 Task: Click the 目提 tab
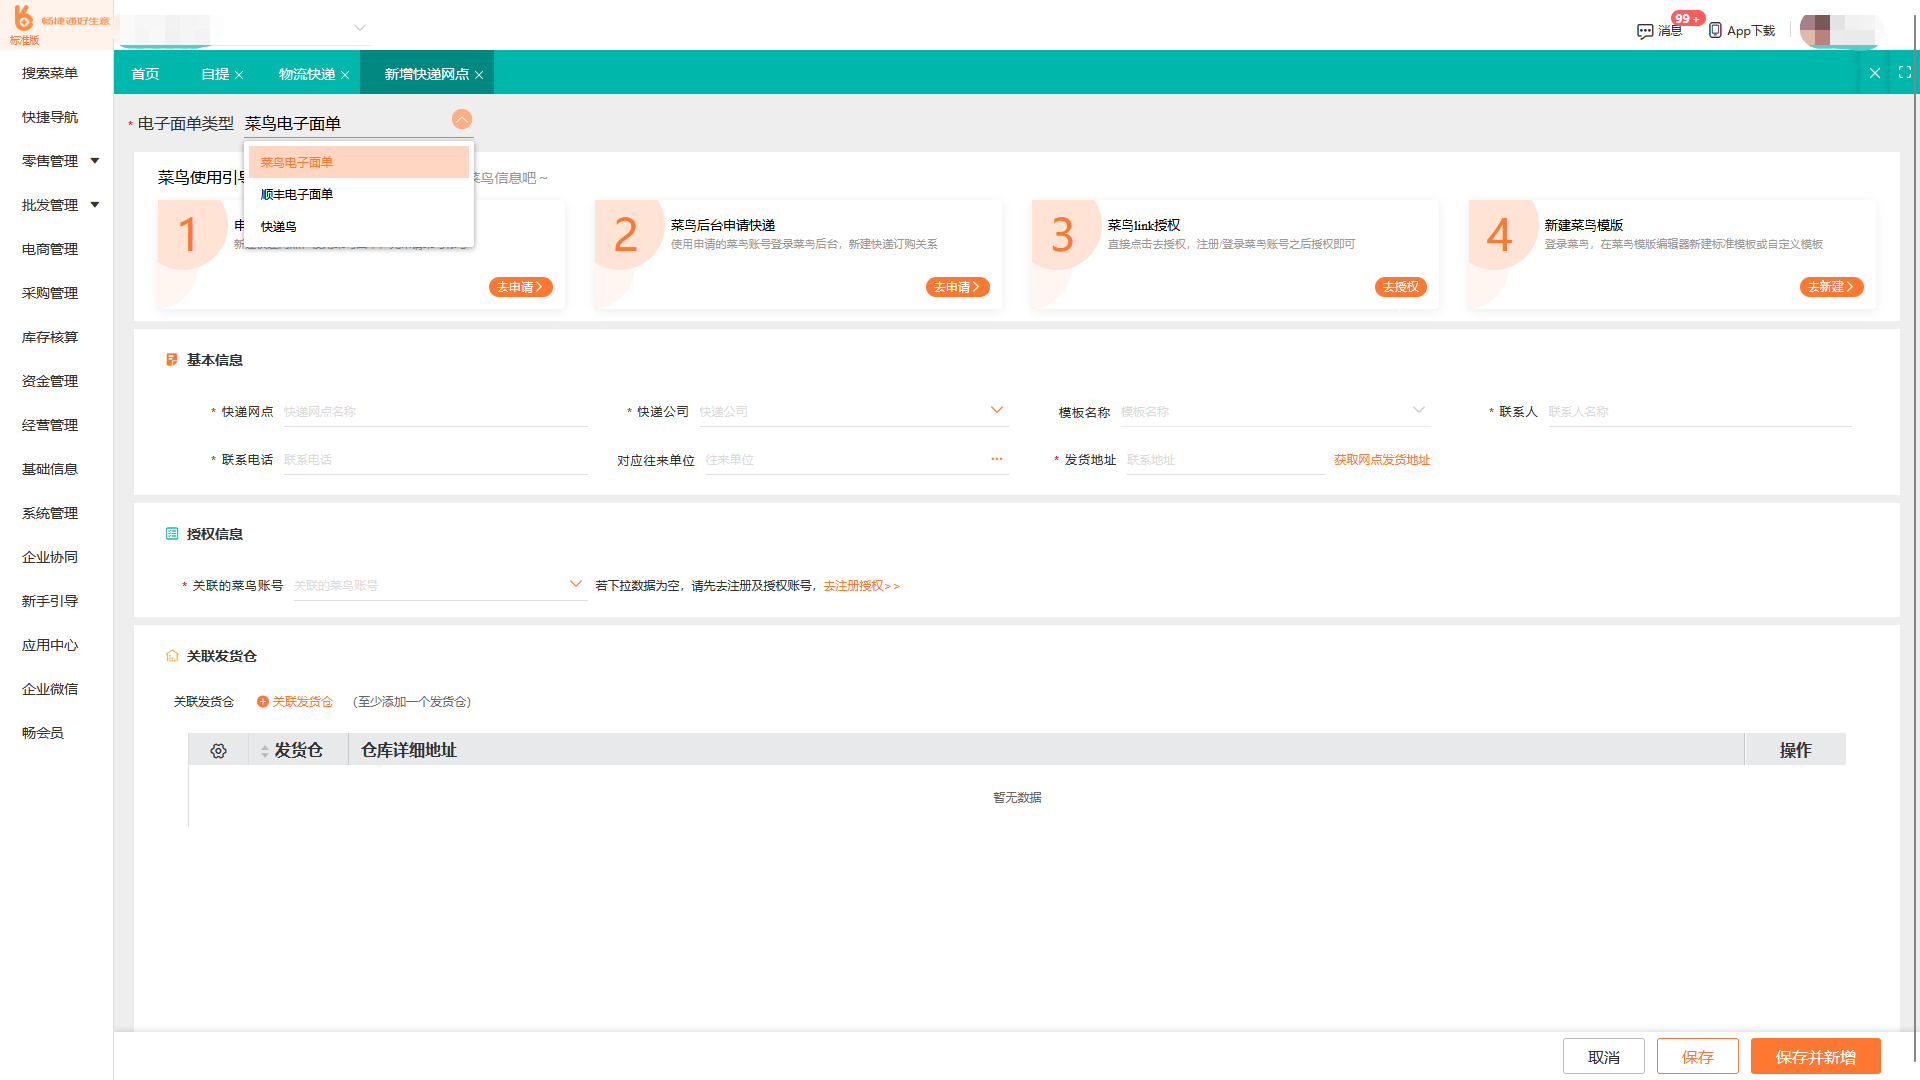click(214, 74)
